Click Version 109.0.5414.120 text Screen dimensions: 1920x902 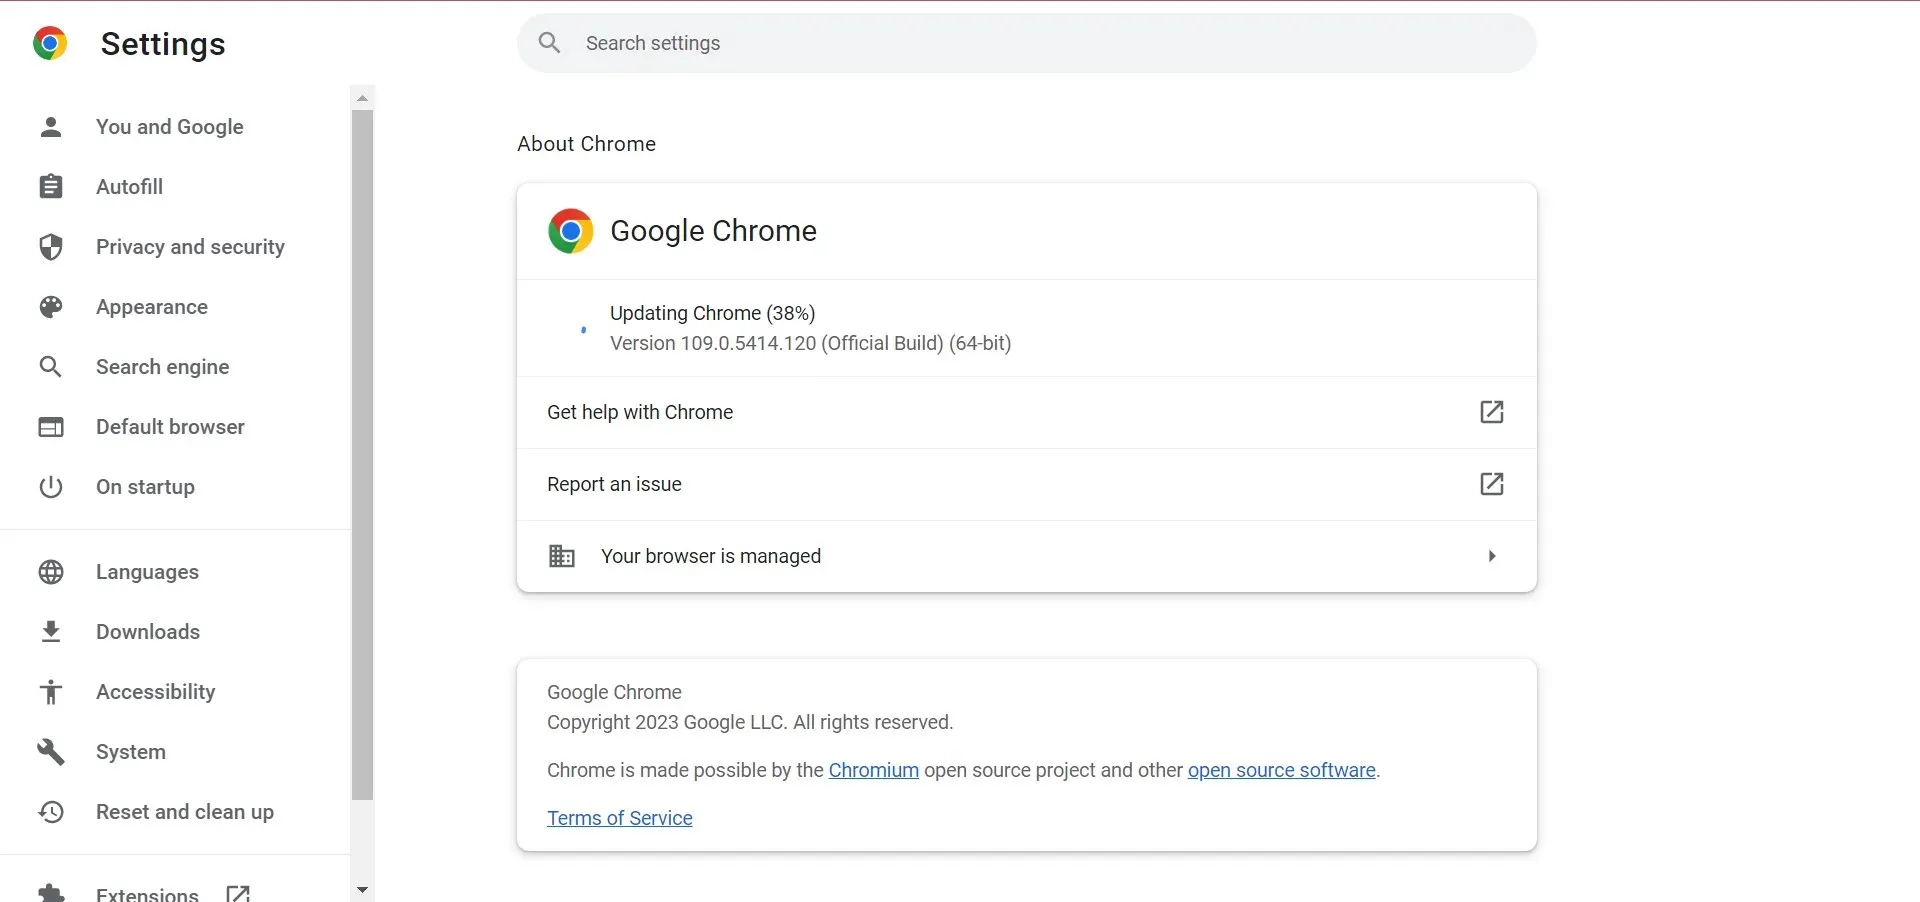(810, 343)
